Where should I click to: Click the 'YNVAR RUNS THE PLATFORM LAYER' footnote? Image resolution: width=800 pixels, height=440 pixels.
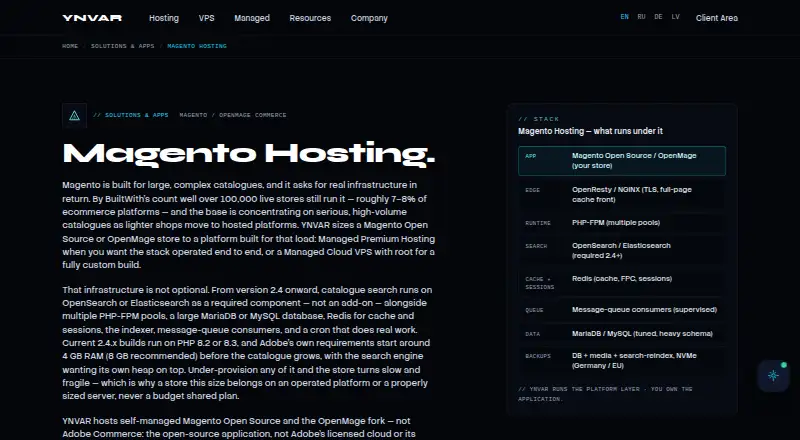(605, 394)
